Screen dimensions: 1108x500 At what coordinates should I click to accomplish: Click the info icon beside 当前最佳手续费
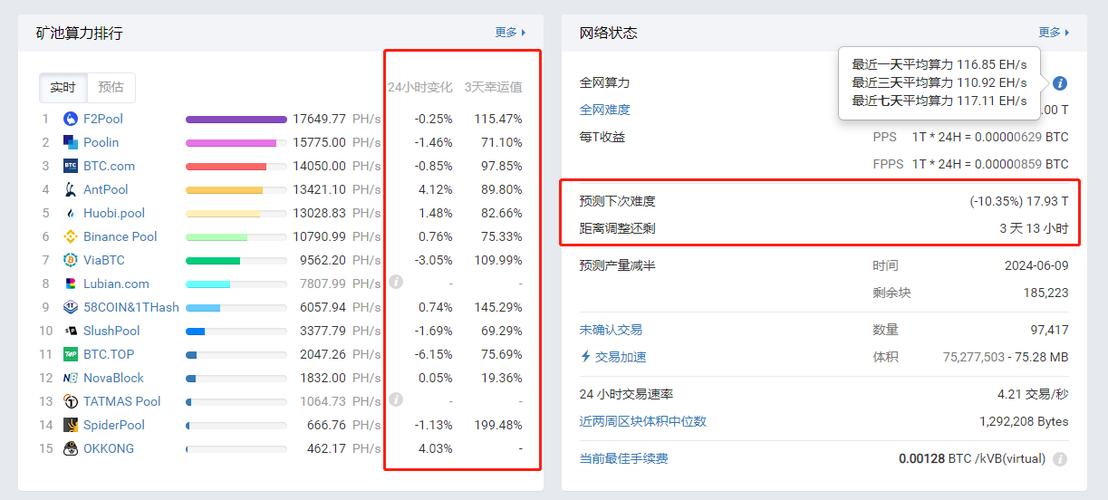(x=1060, y=459)
